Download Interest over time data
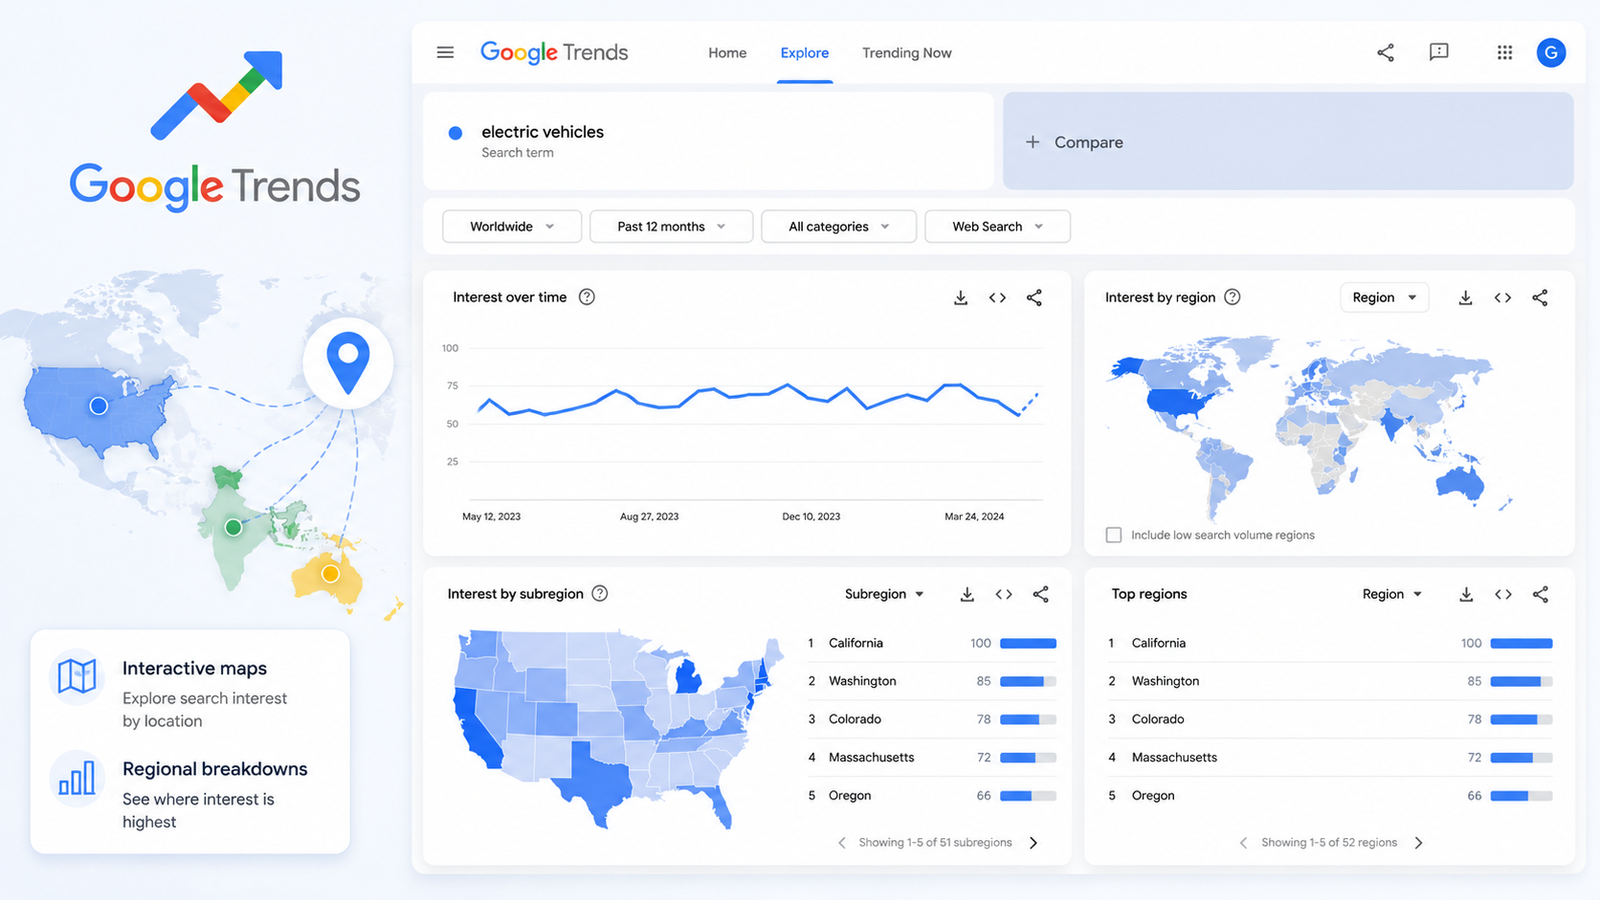Screen dimensions: 1600x900 click(x=960, y=297)
